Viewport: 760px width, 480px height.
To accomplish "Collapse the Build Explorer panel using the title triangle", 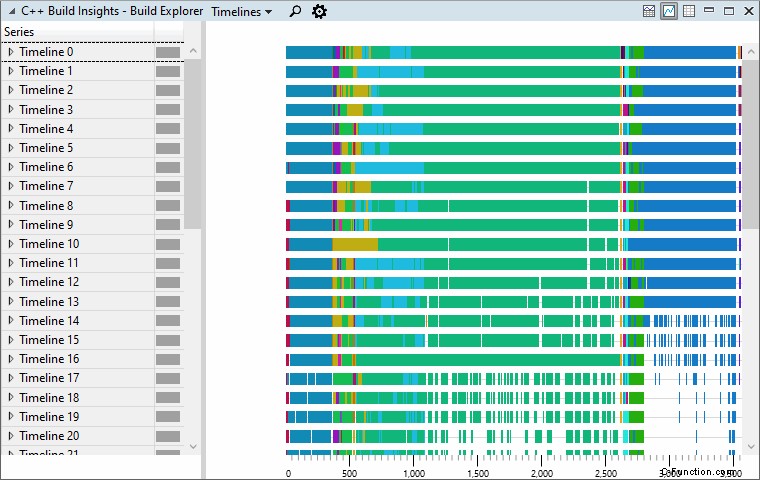I will click(x=10, y=11).
